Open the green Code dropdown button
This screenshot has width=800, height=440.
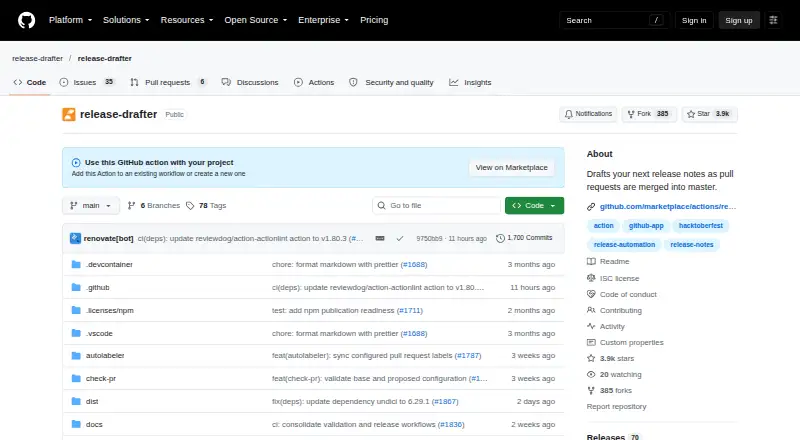click(534, 206)
